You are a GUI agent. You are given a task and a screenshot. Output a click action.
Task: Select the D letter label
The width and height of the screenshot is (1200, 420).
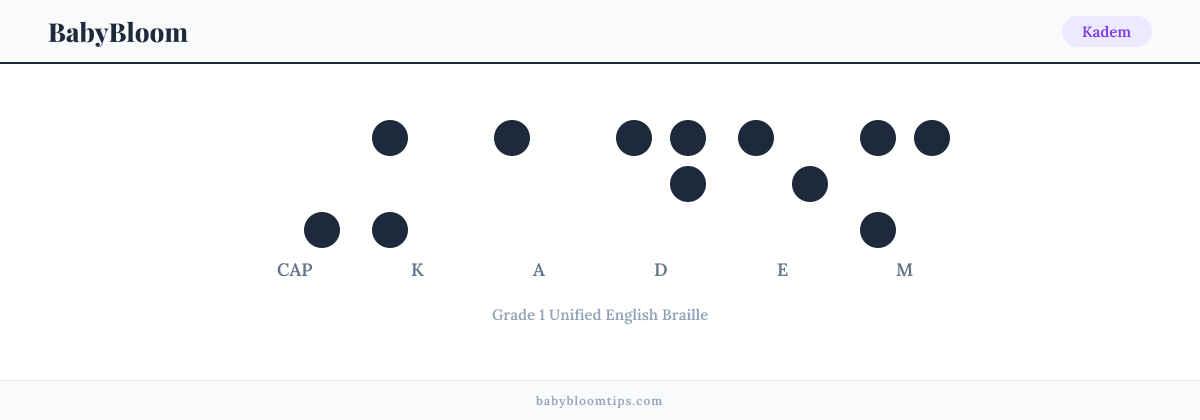point(661,270)
